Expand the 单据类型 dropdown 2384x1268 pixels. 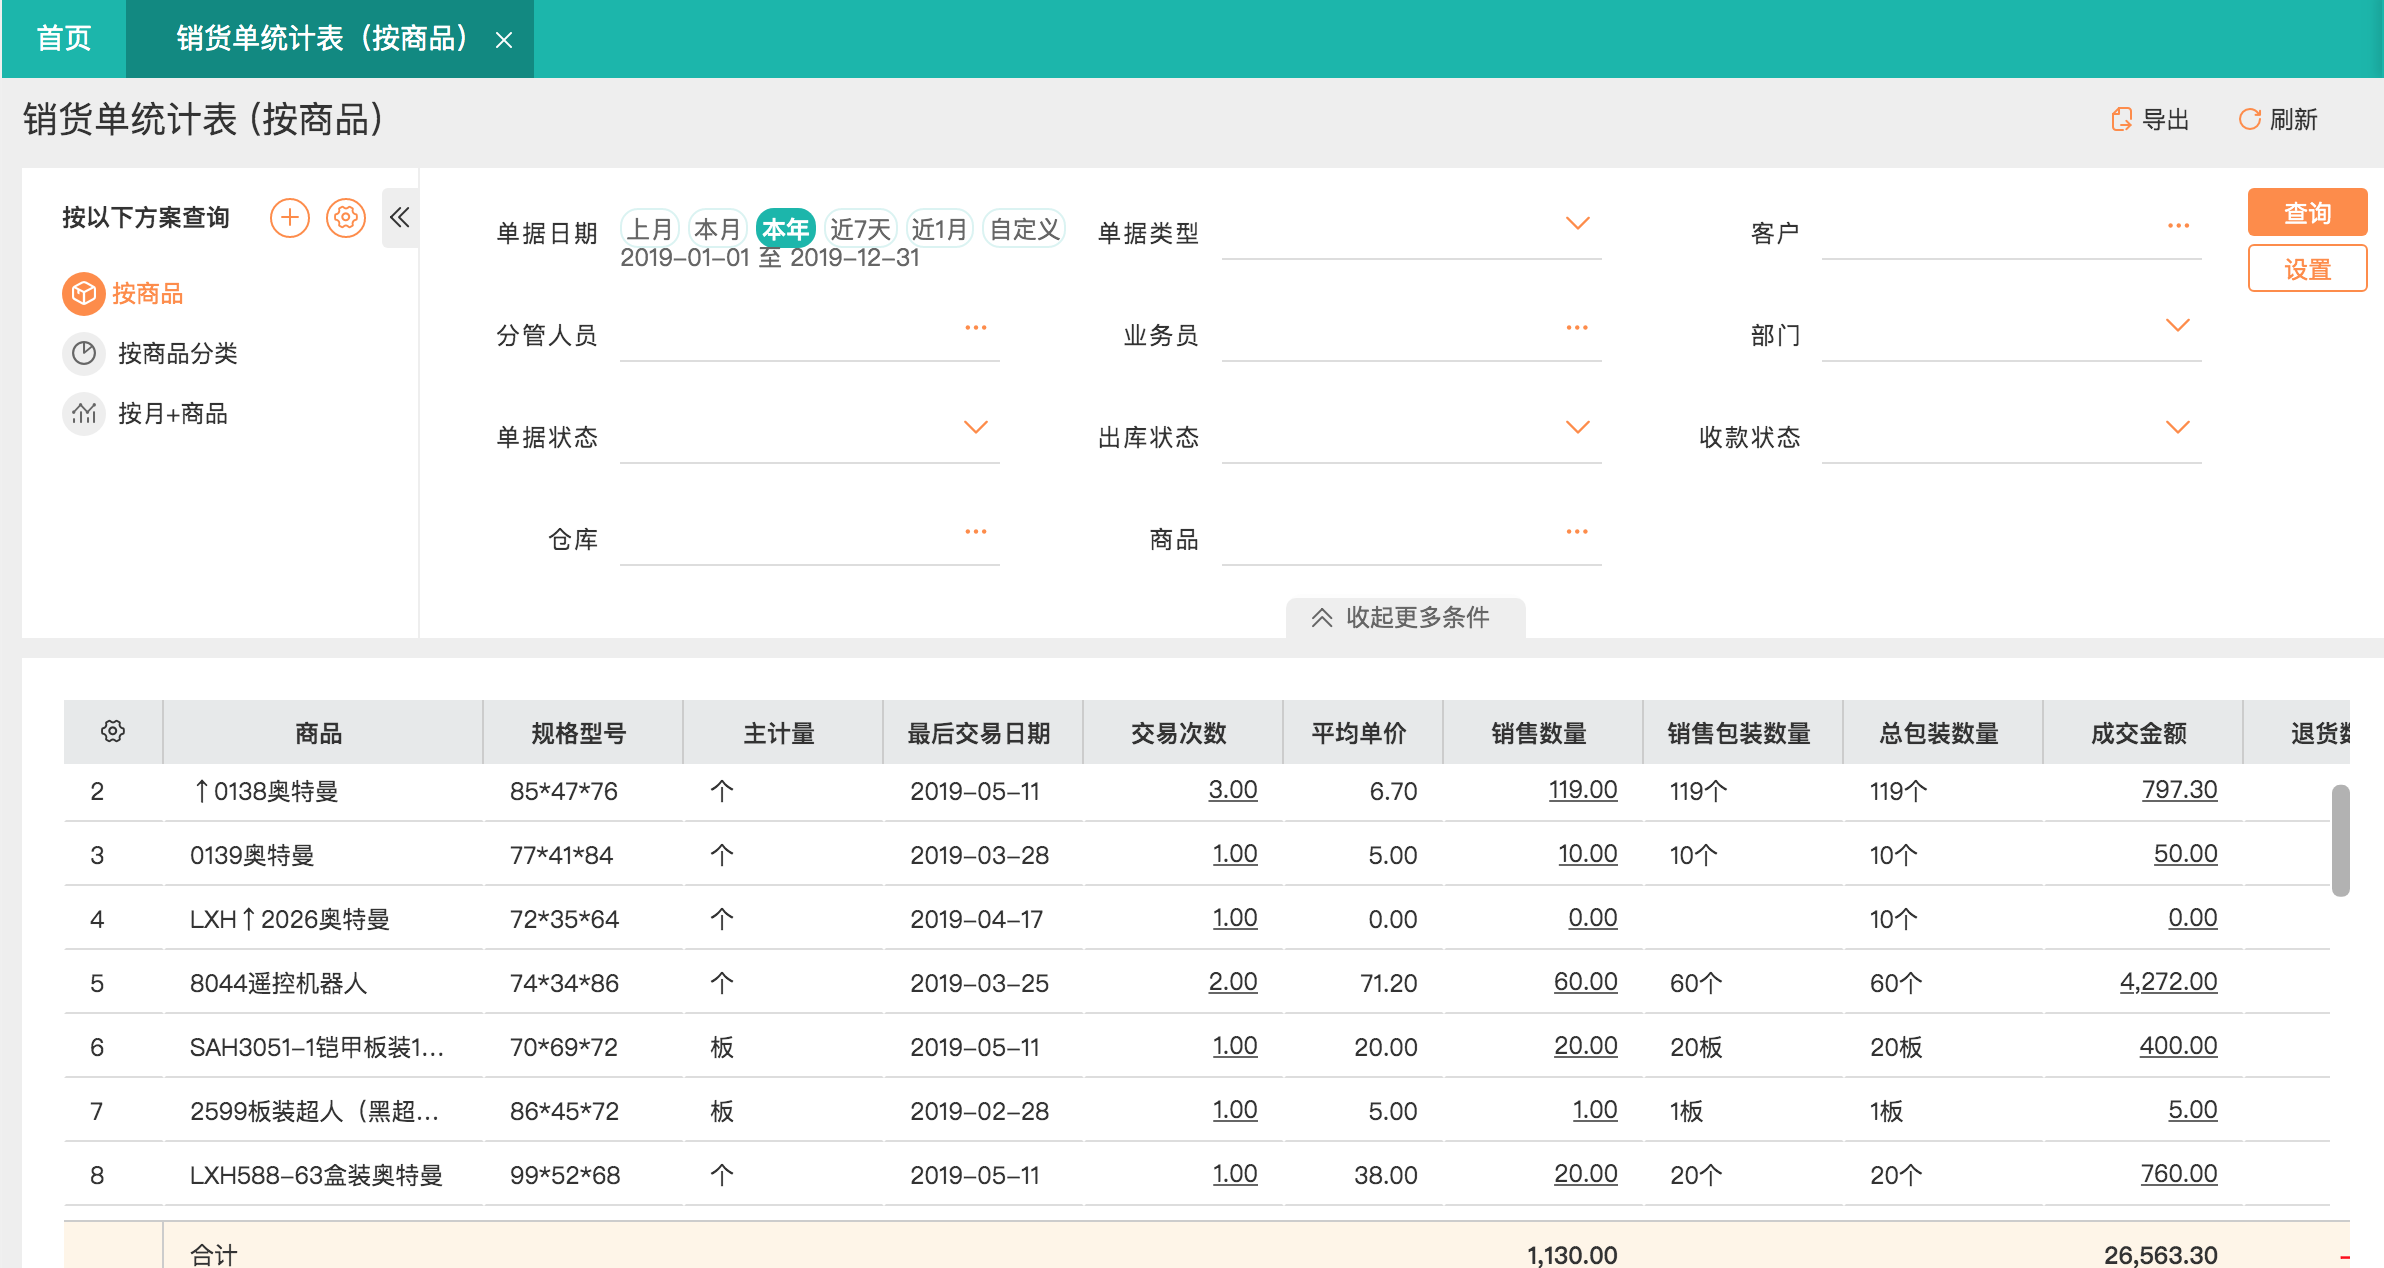1577,222
